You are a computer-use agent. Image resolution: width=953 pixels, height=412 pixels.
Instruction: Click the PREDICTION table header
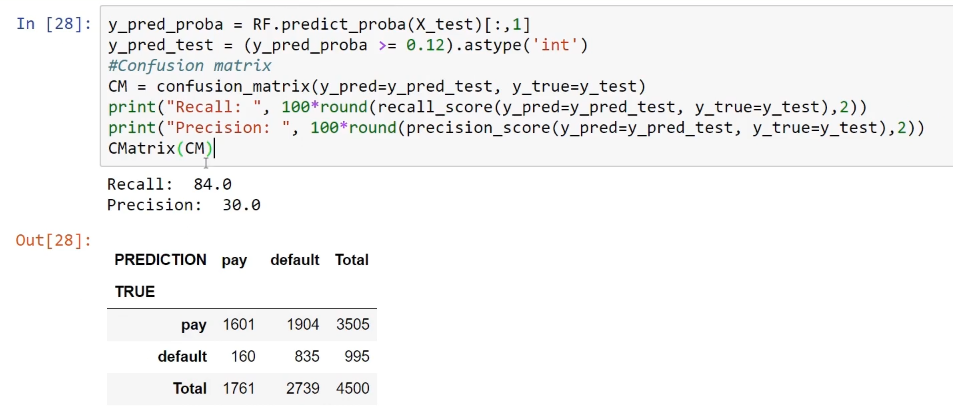160,260
